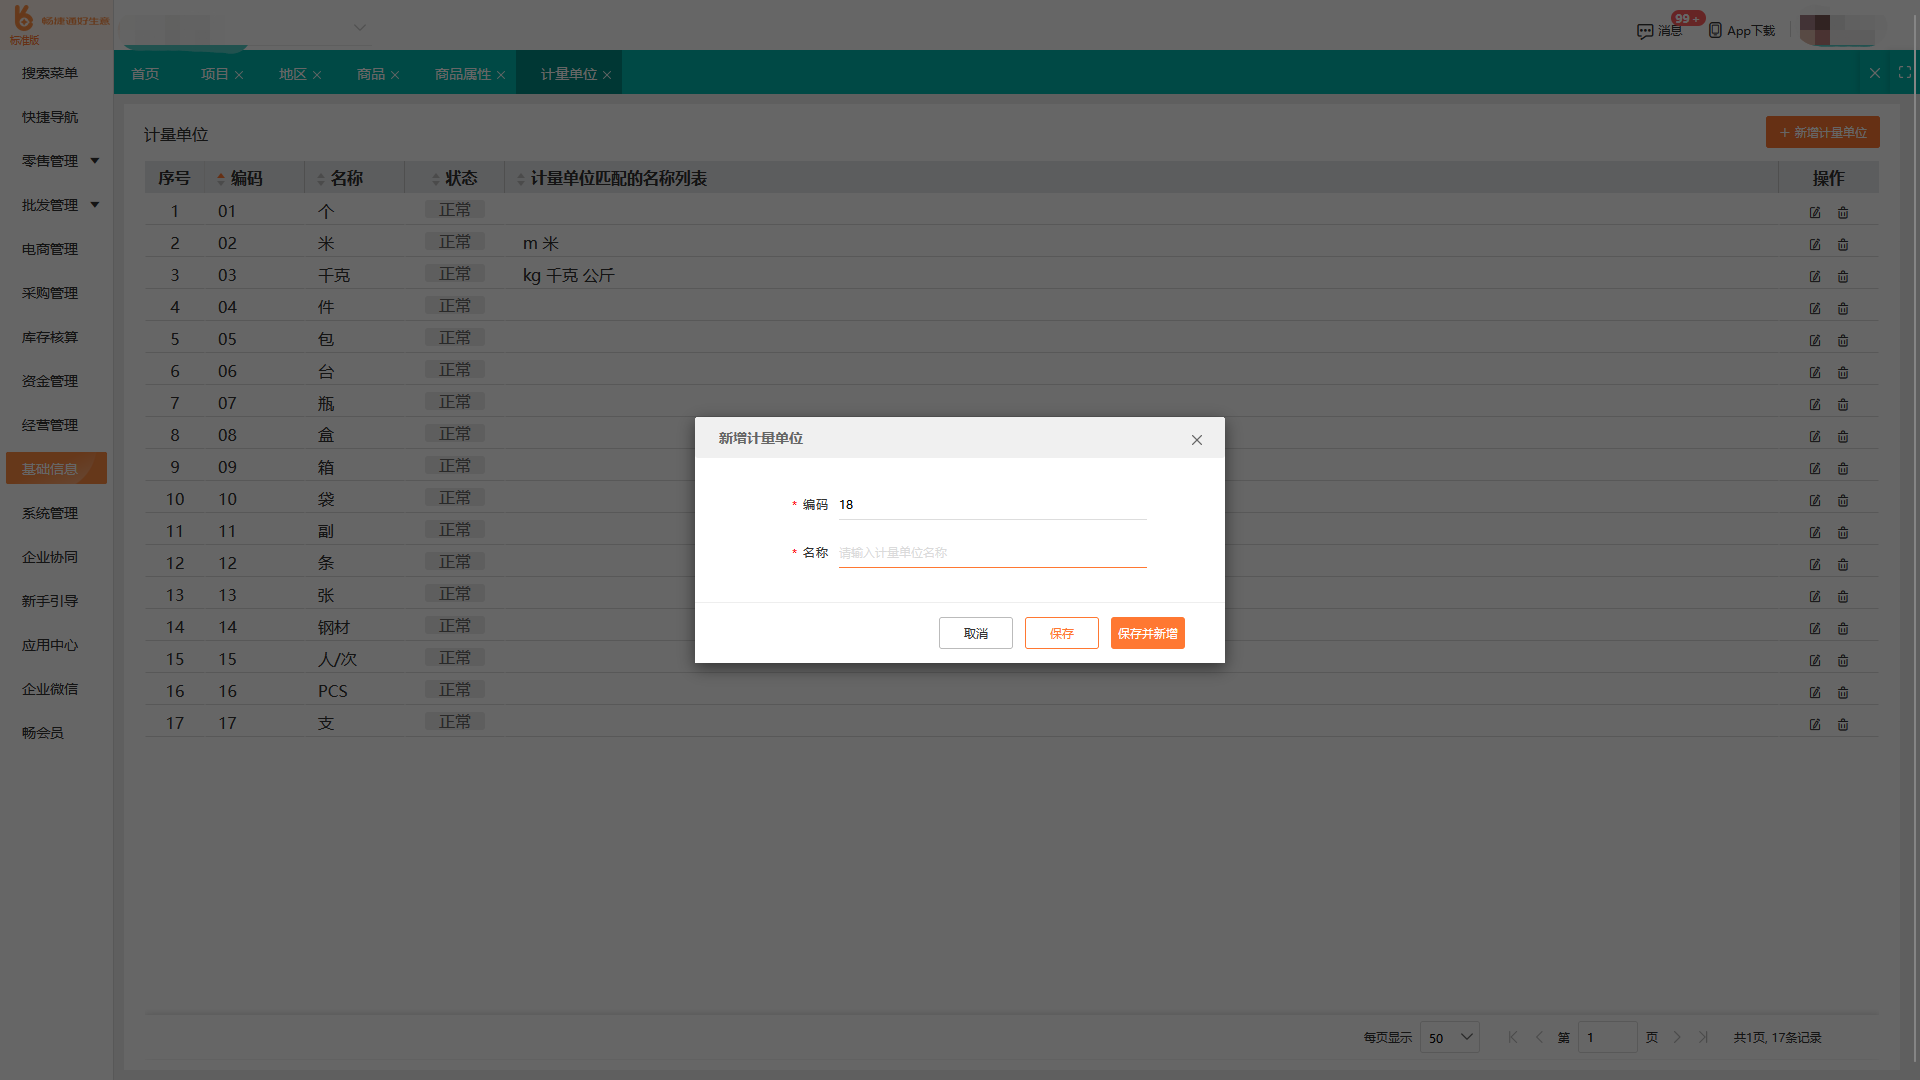Click the delete icon for row 2
The width and height of the screenshot is (1920, 1080).
(x=1844, y=244)
